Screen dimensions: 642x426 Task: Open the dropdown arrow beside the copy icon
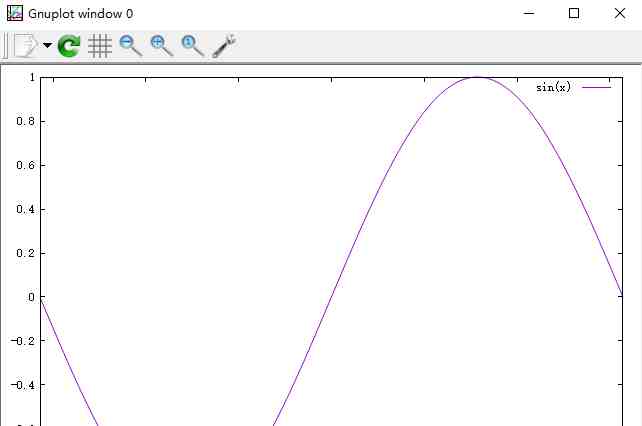click(47, 46)
